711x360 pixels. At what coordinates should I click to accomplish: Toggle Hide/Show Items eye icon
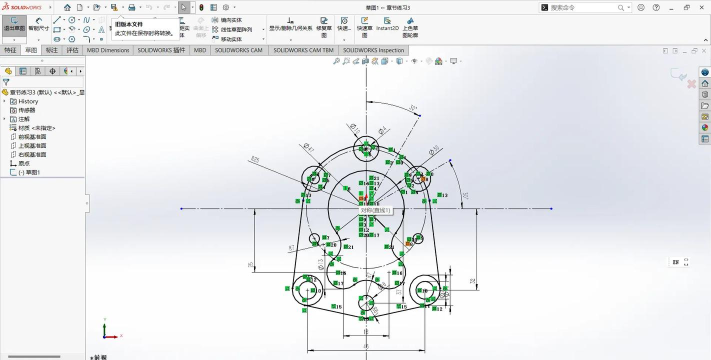(x=414, y=61)
